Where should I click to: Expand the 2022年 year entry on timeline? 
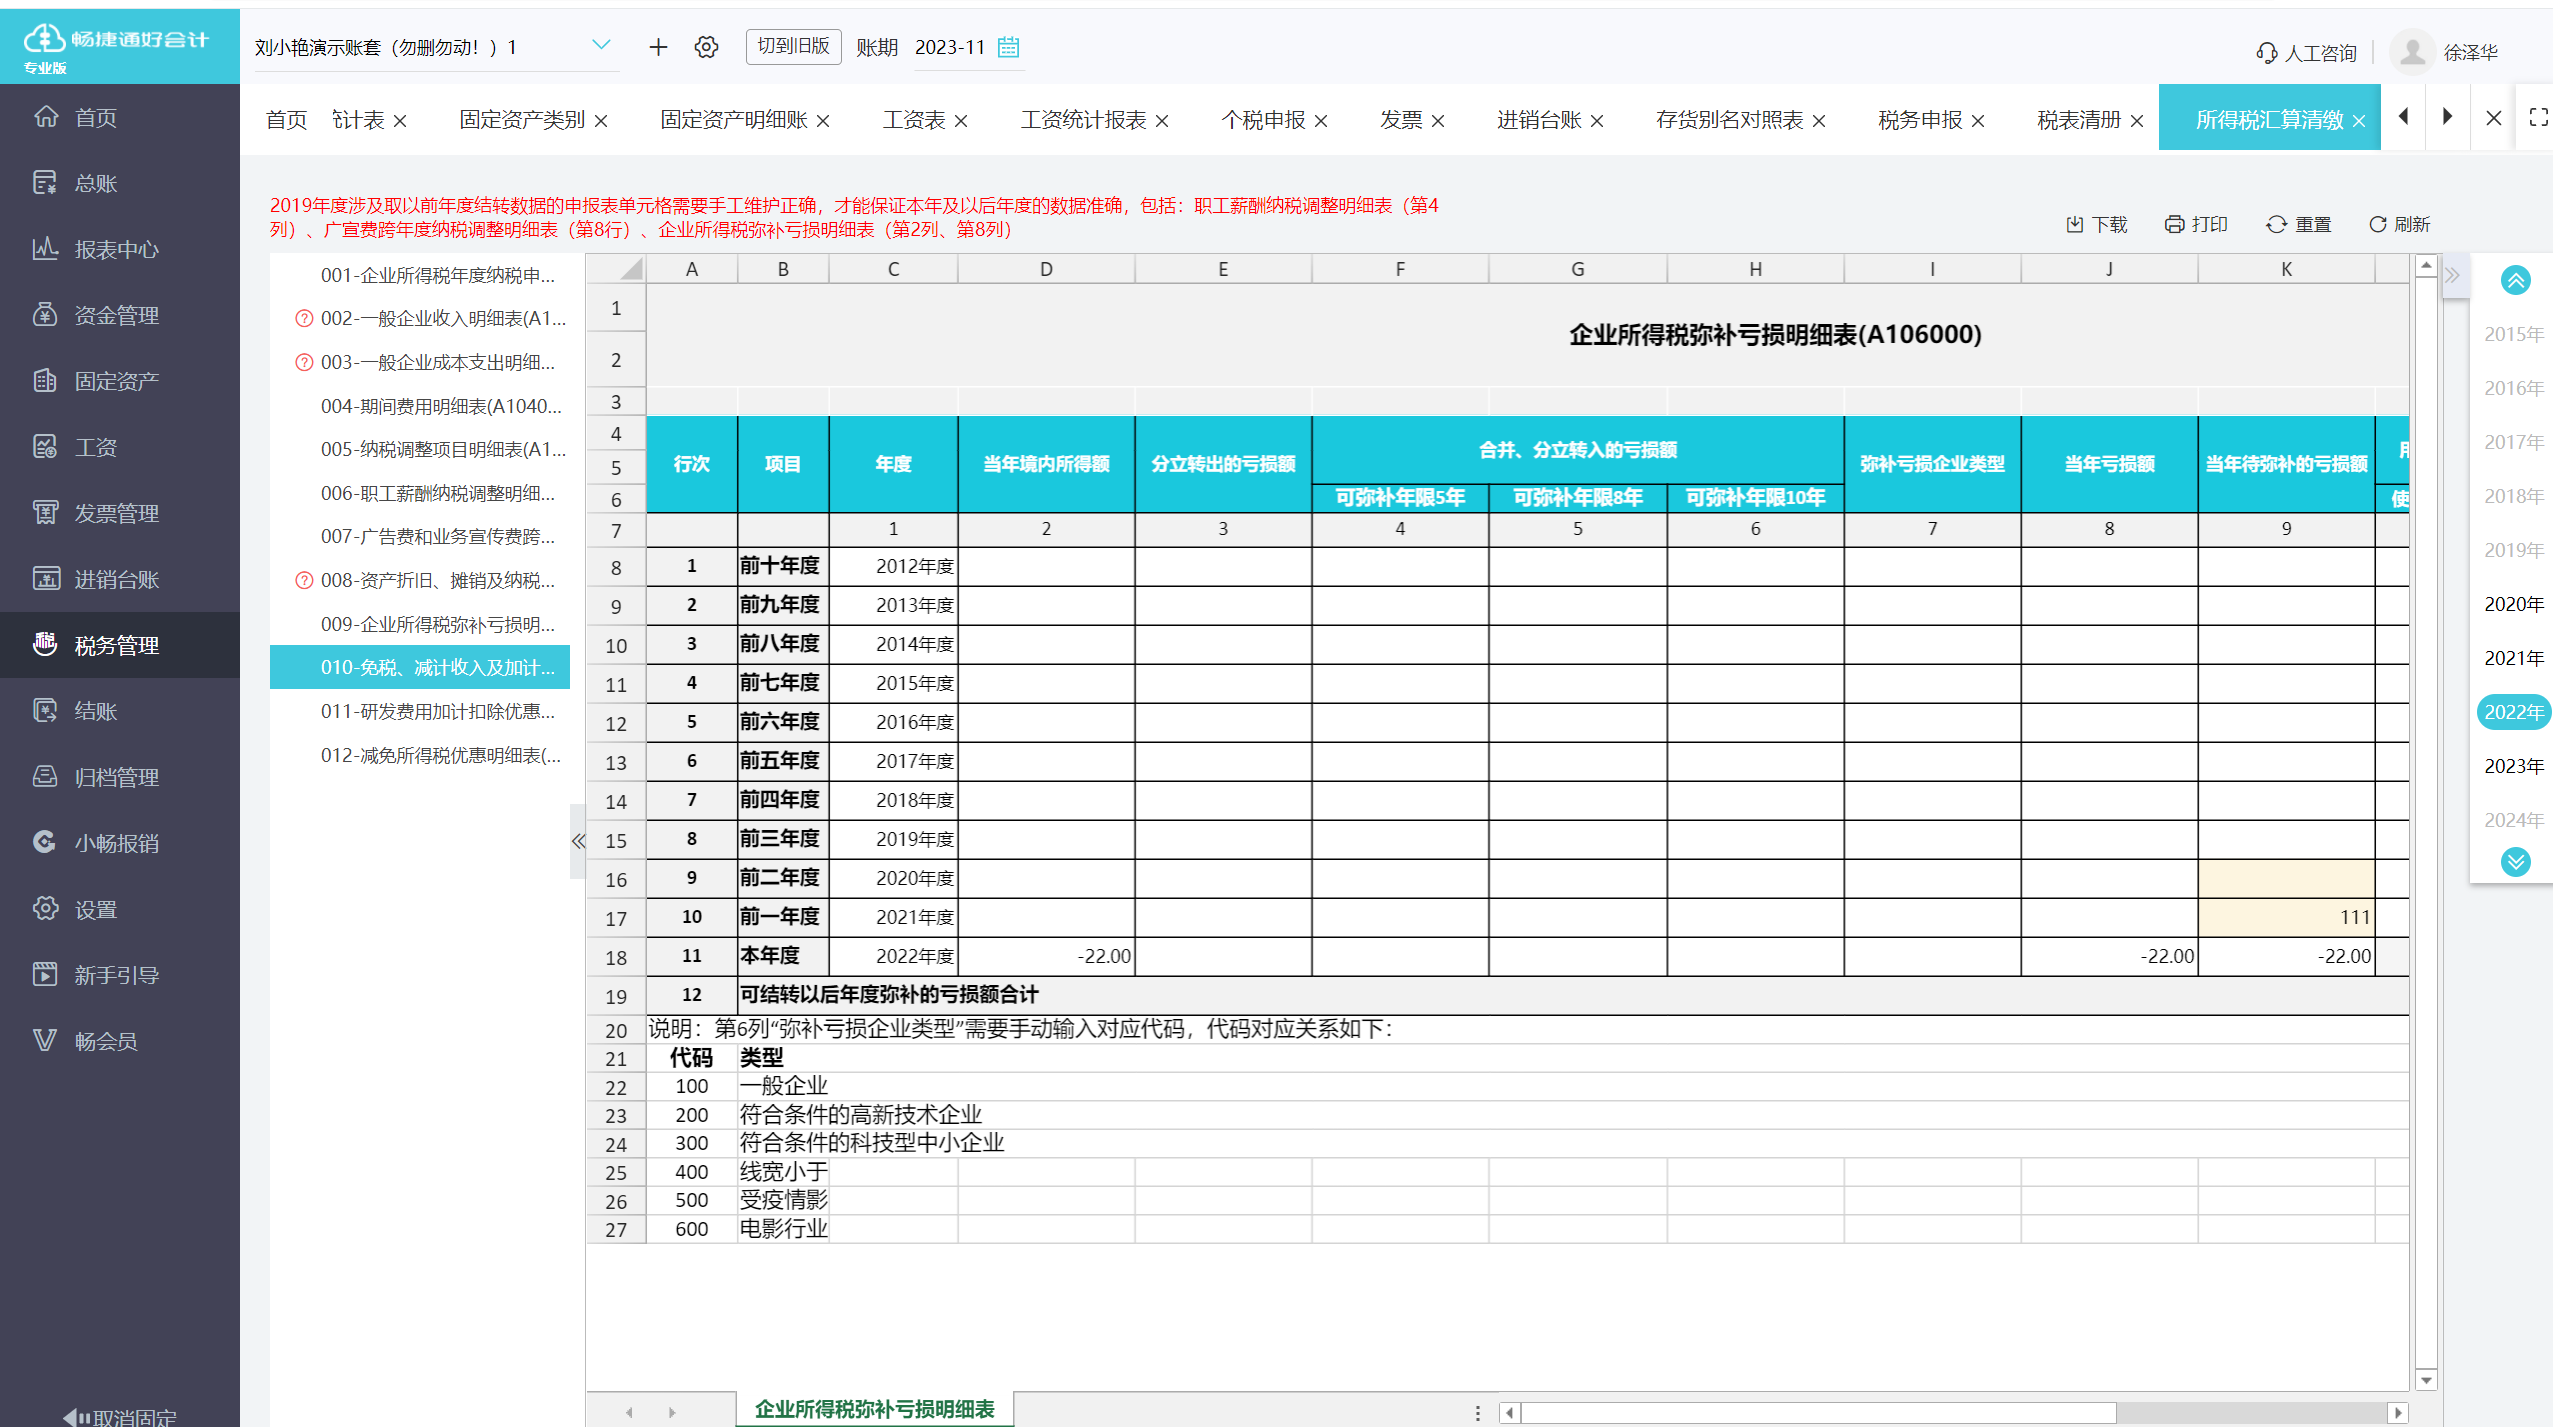tap(2513, 710)
